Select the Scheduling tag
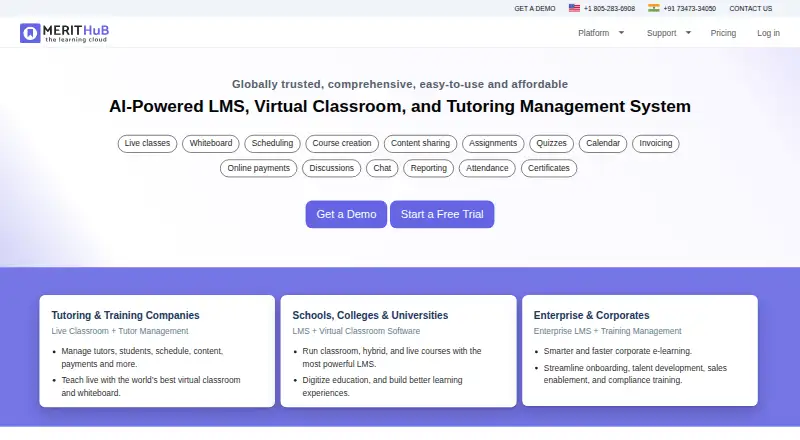This screenshot has width=800, height=440. click(x=272, y=143)
